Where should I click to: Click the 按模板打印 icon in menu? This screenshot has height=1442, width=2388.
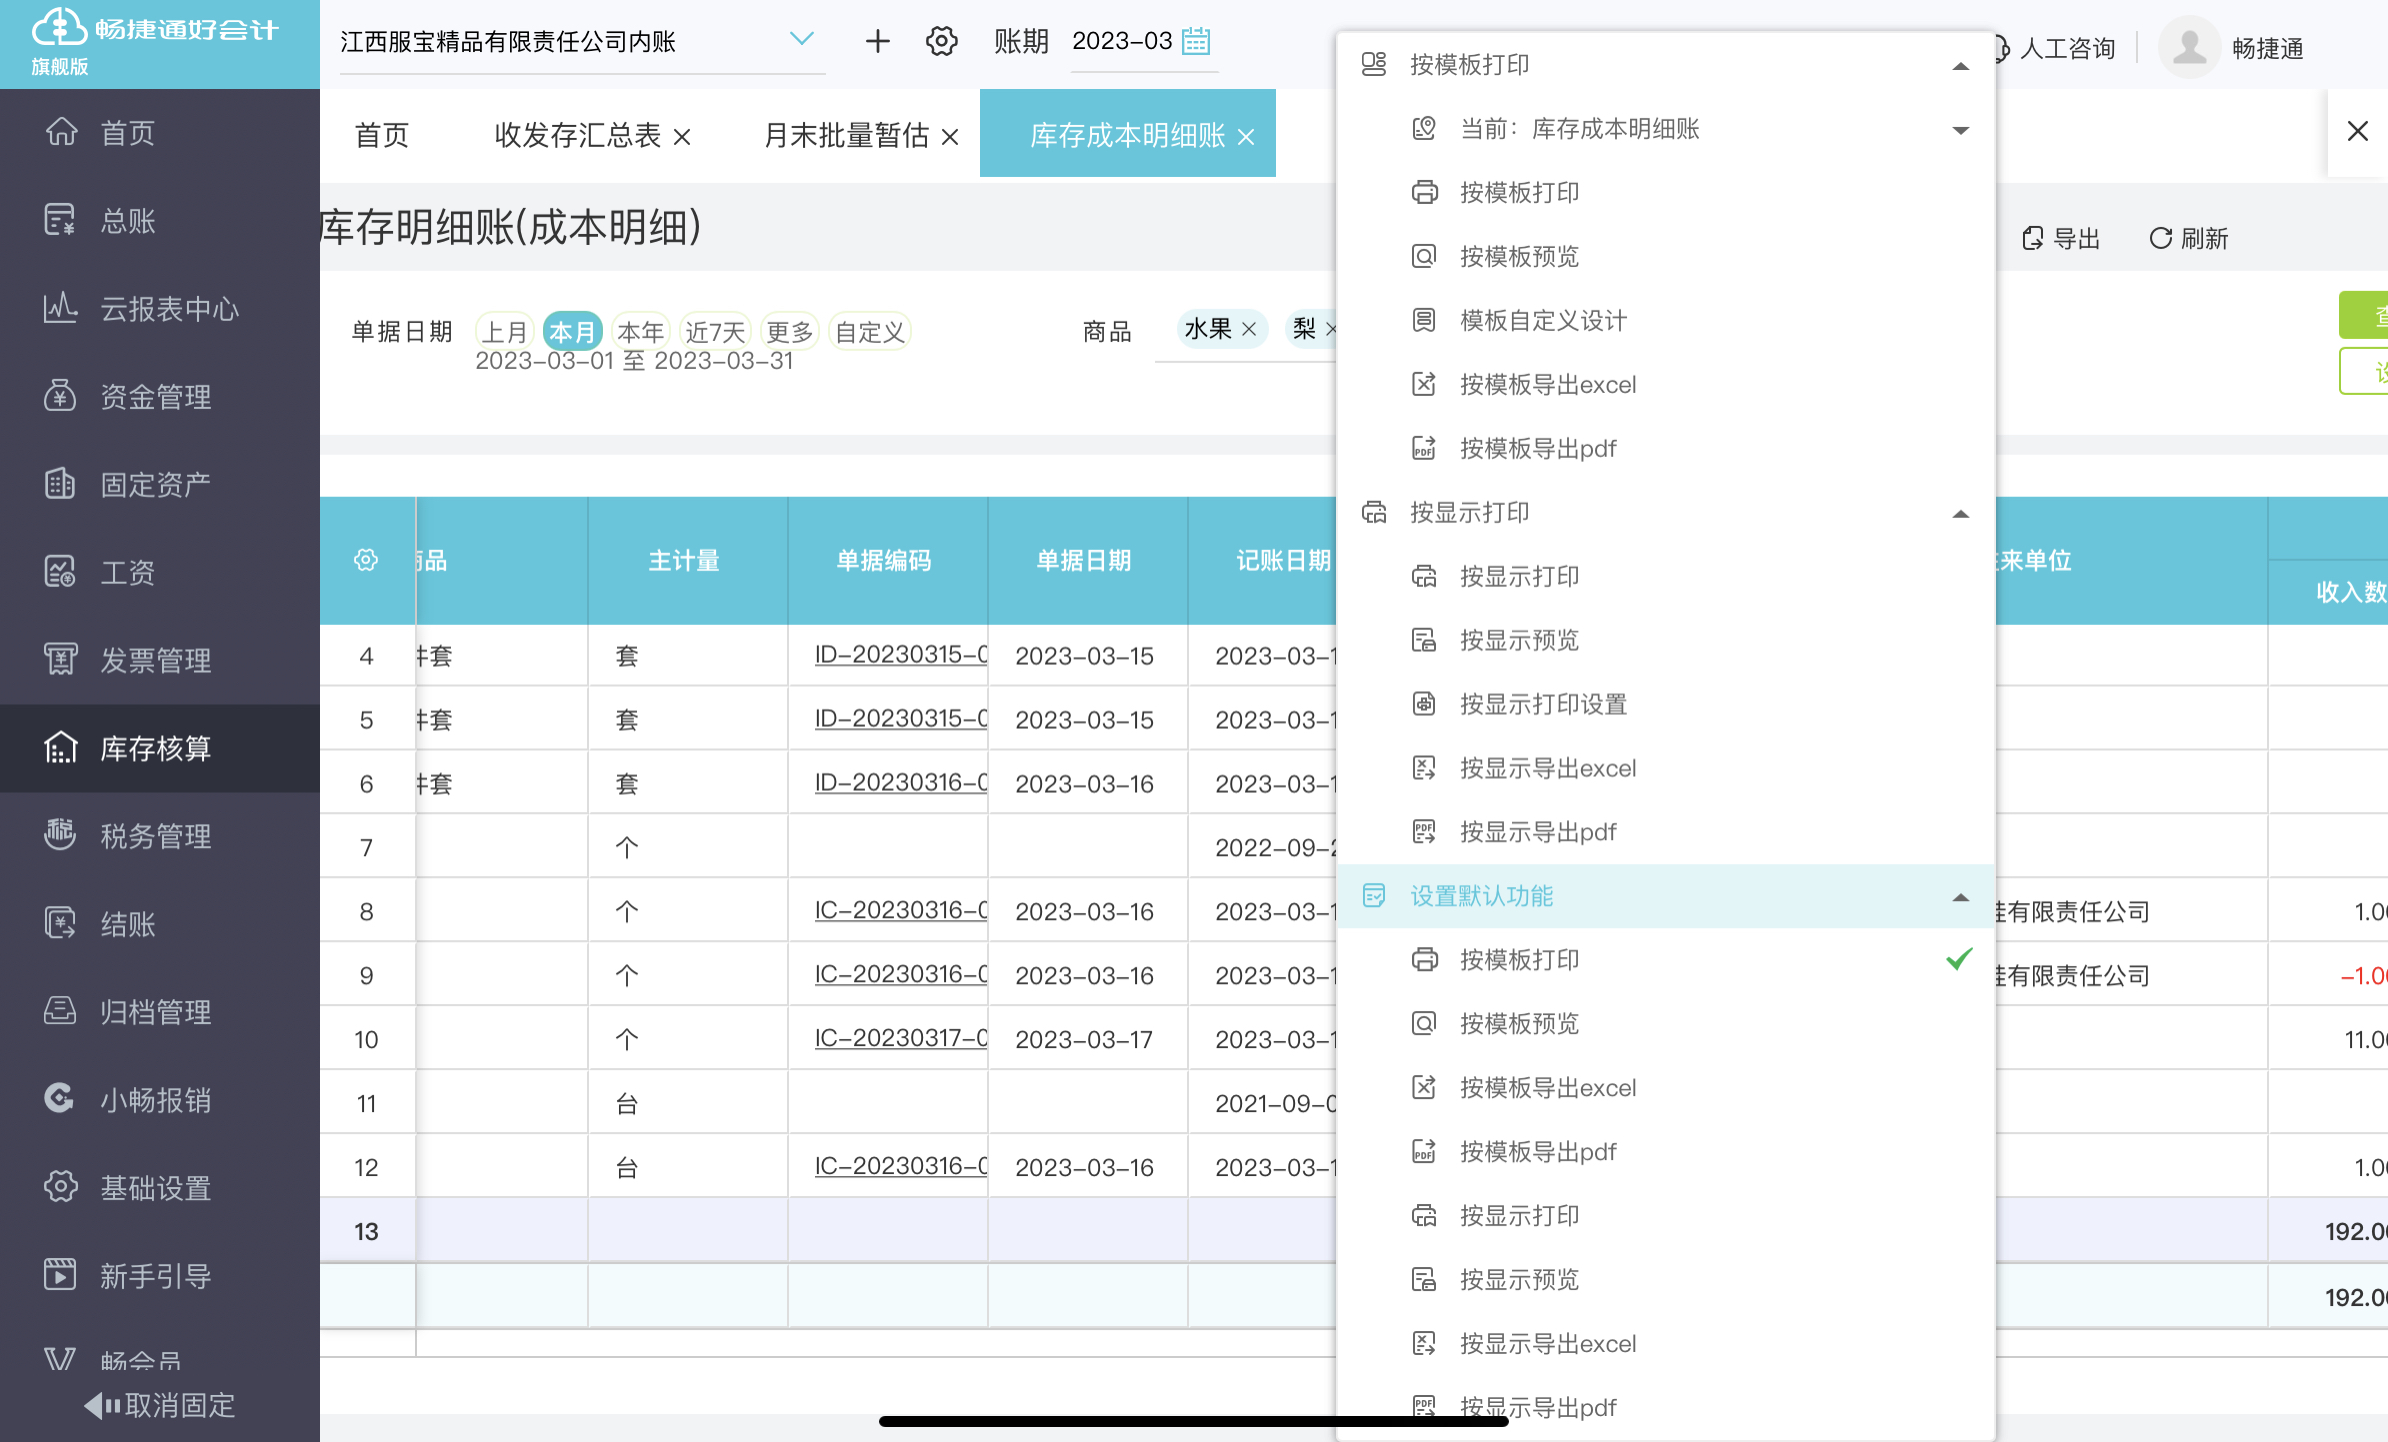1424,191
